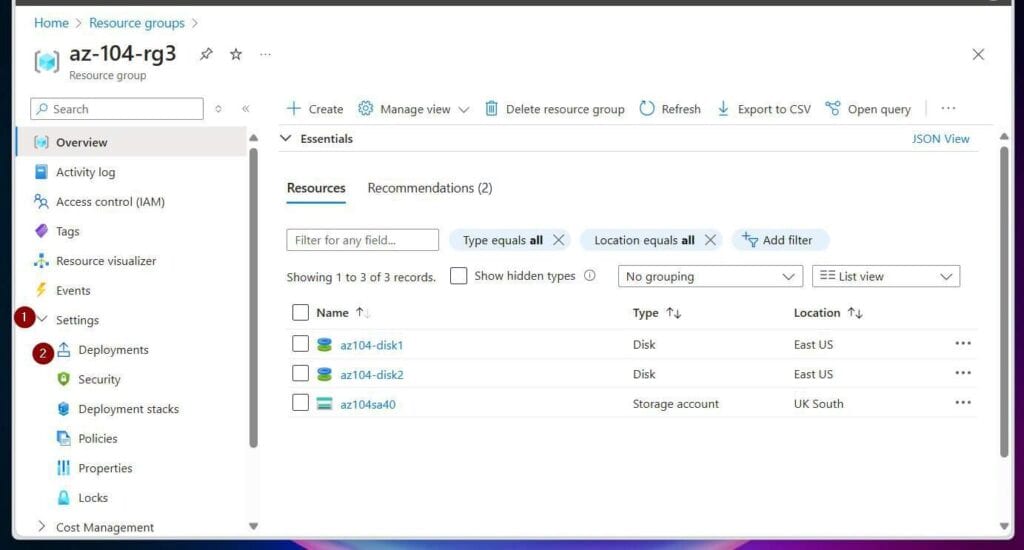The height and width of the screenshot is (550, 1024).
Task: Switch to the Resources tab
Action: pyautogui.click(x=316, y=188)
